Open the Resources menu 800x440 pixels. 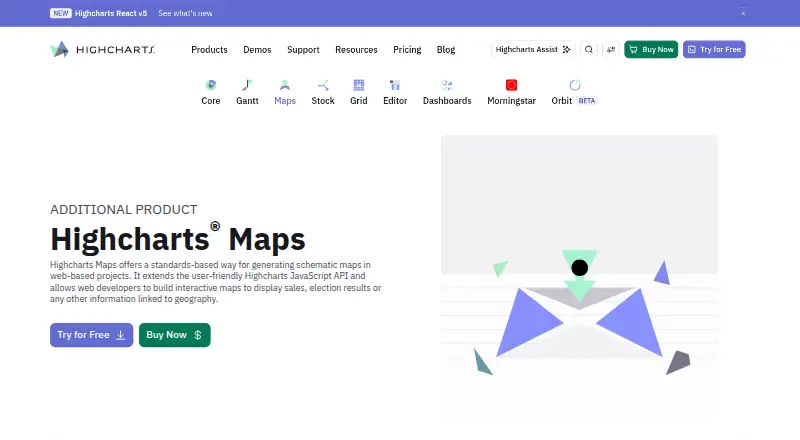click(x=356, y=50)
